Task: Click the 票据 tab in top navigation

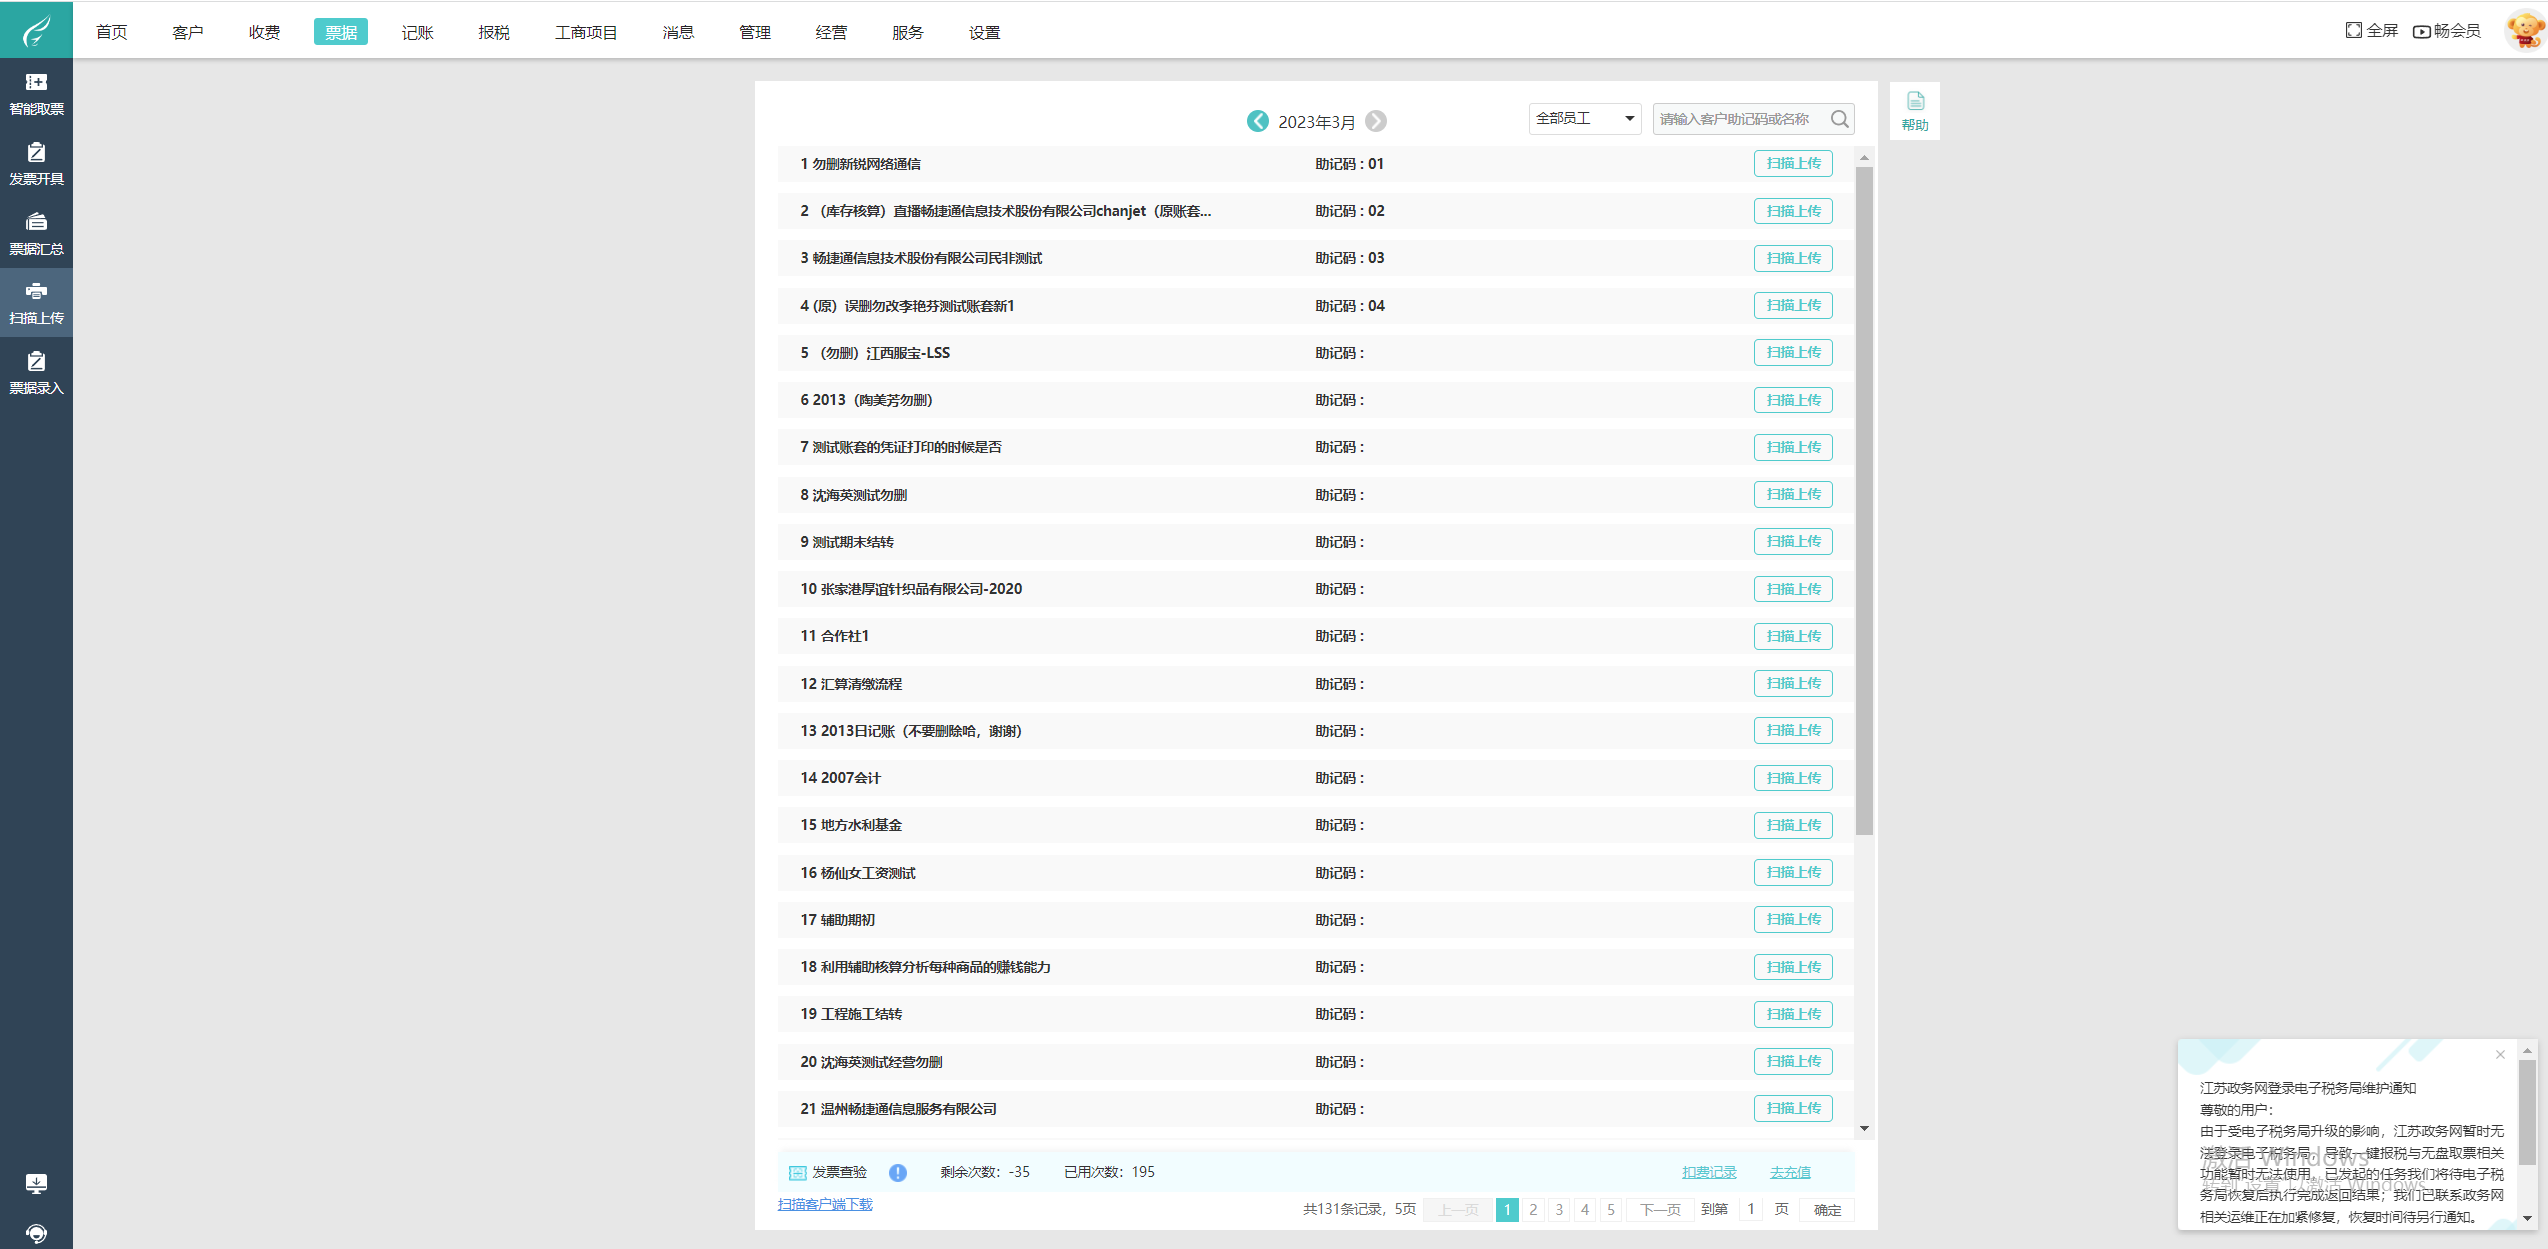Action: [x=341, y=32]
